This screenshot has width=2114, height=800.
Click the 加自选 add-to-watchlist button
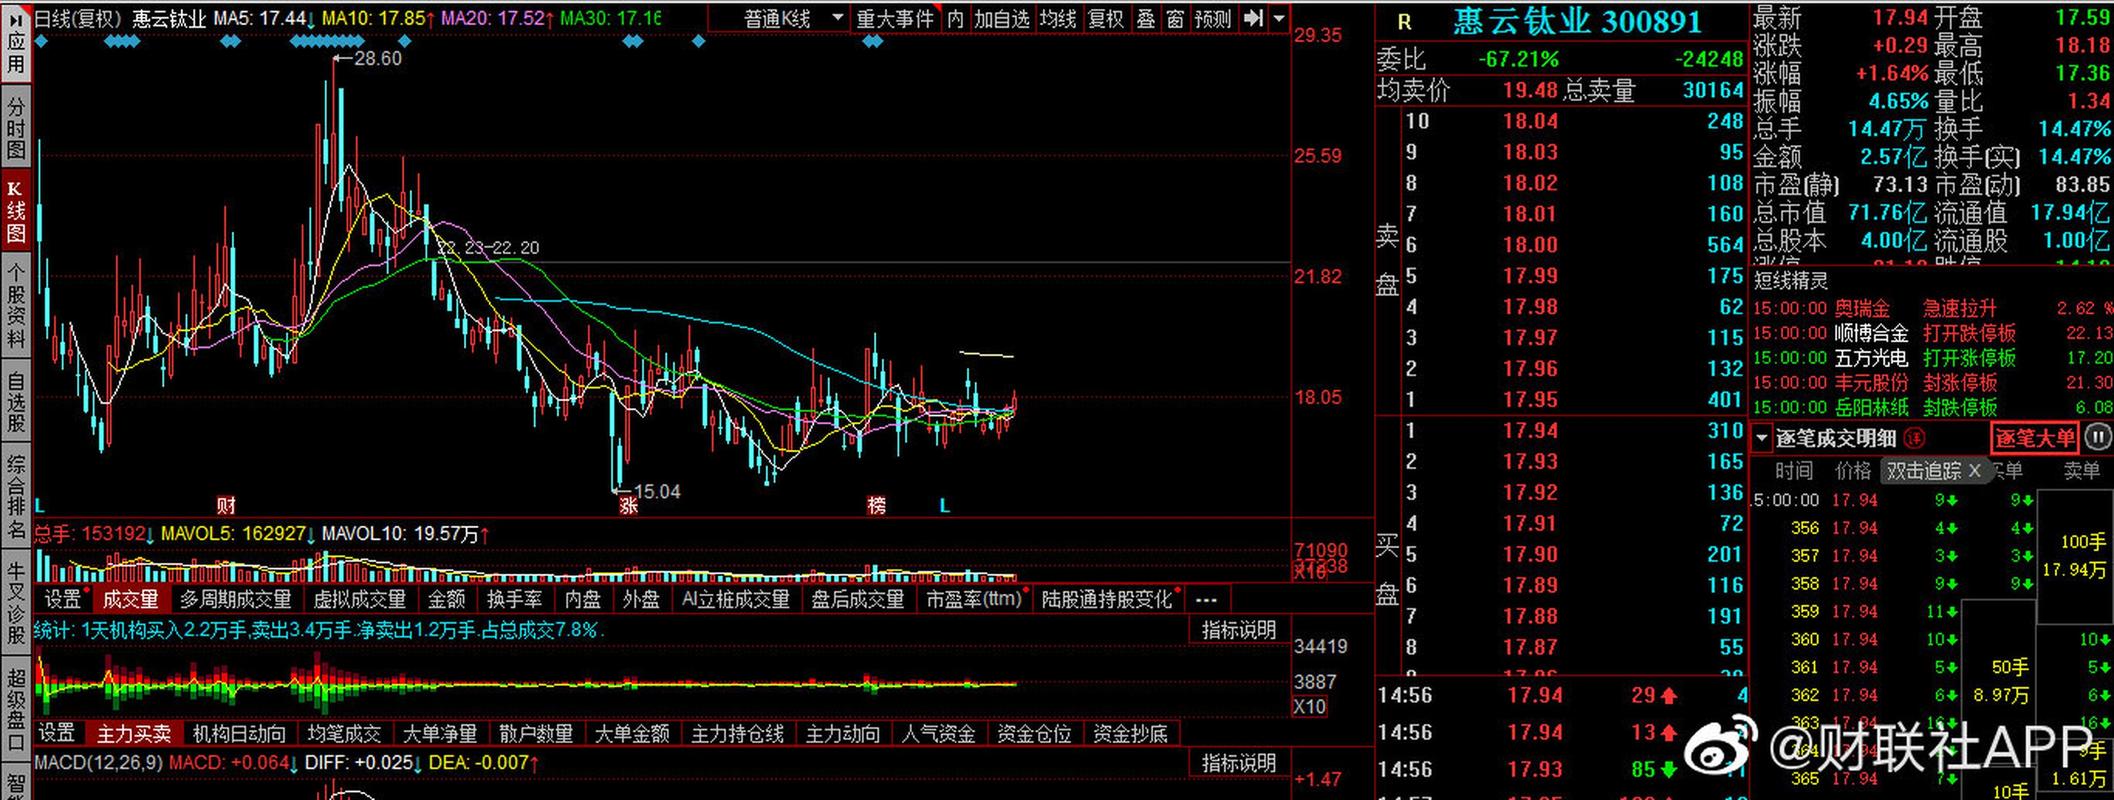coord(1001,18)
